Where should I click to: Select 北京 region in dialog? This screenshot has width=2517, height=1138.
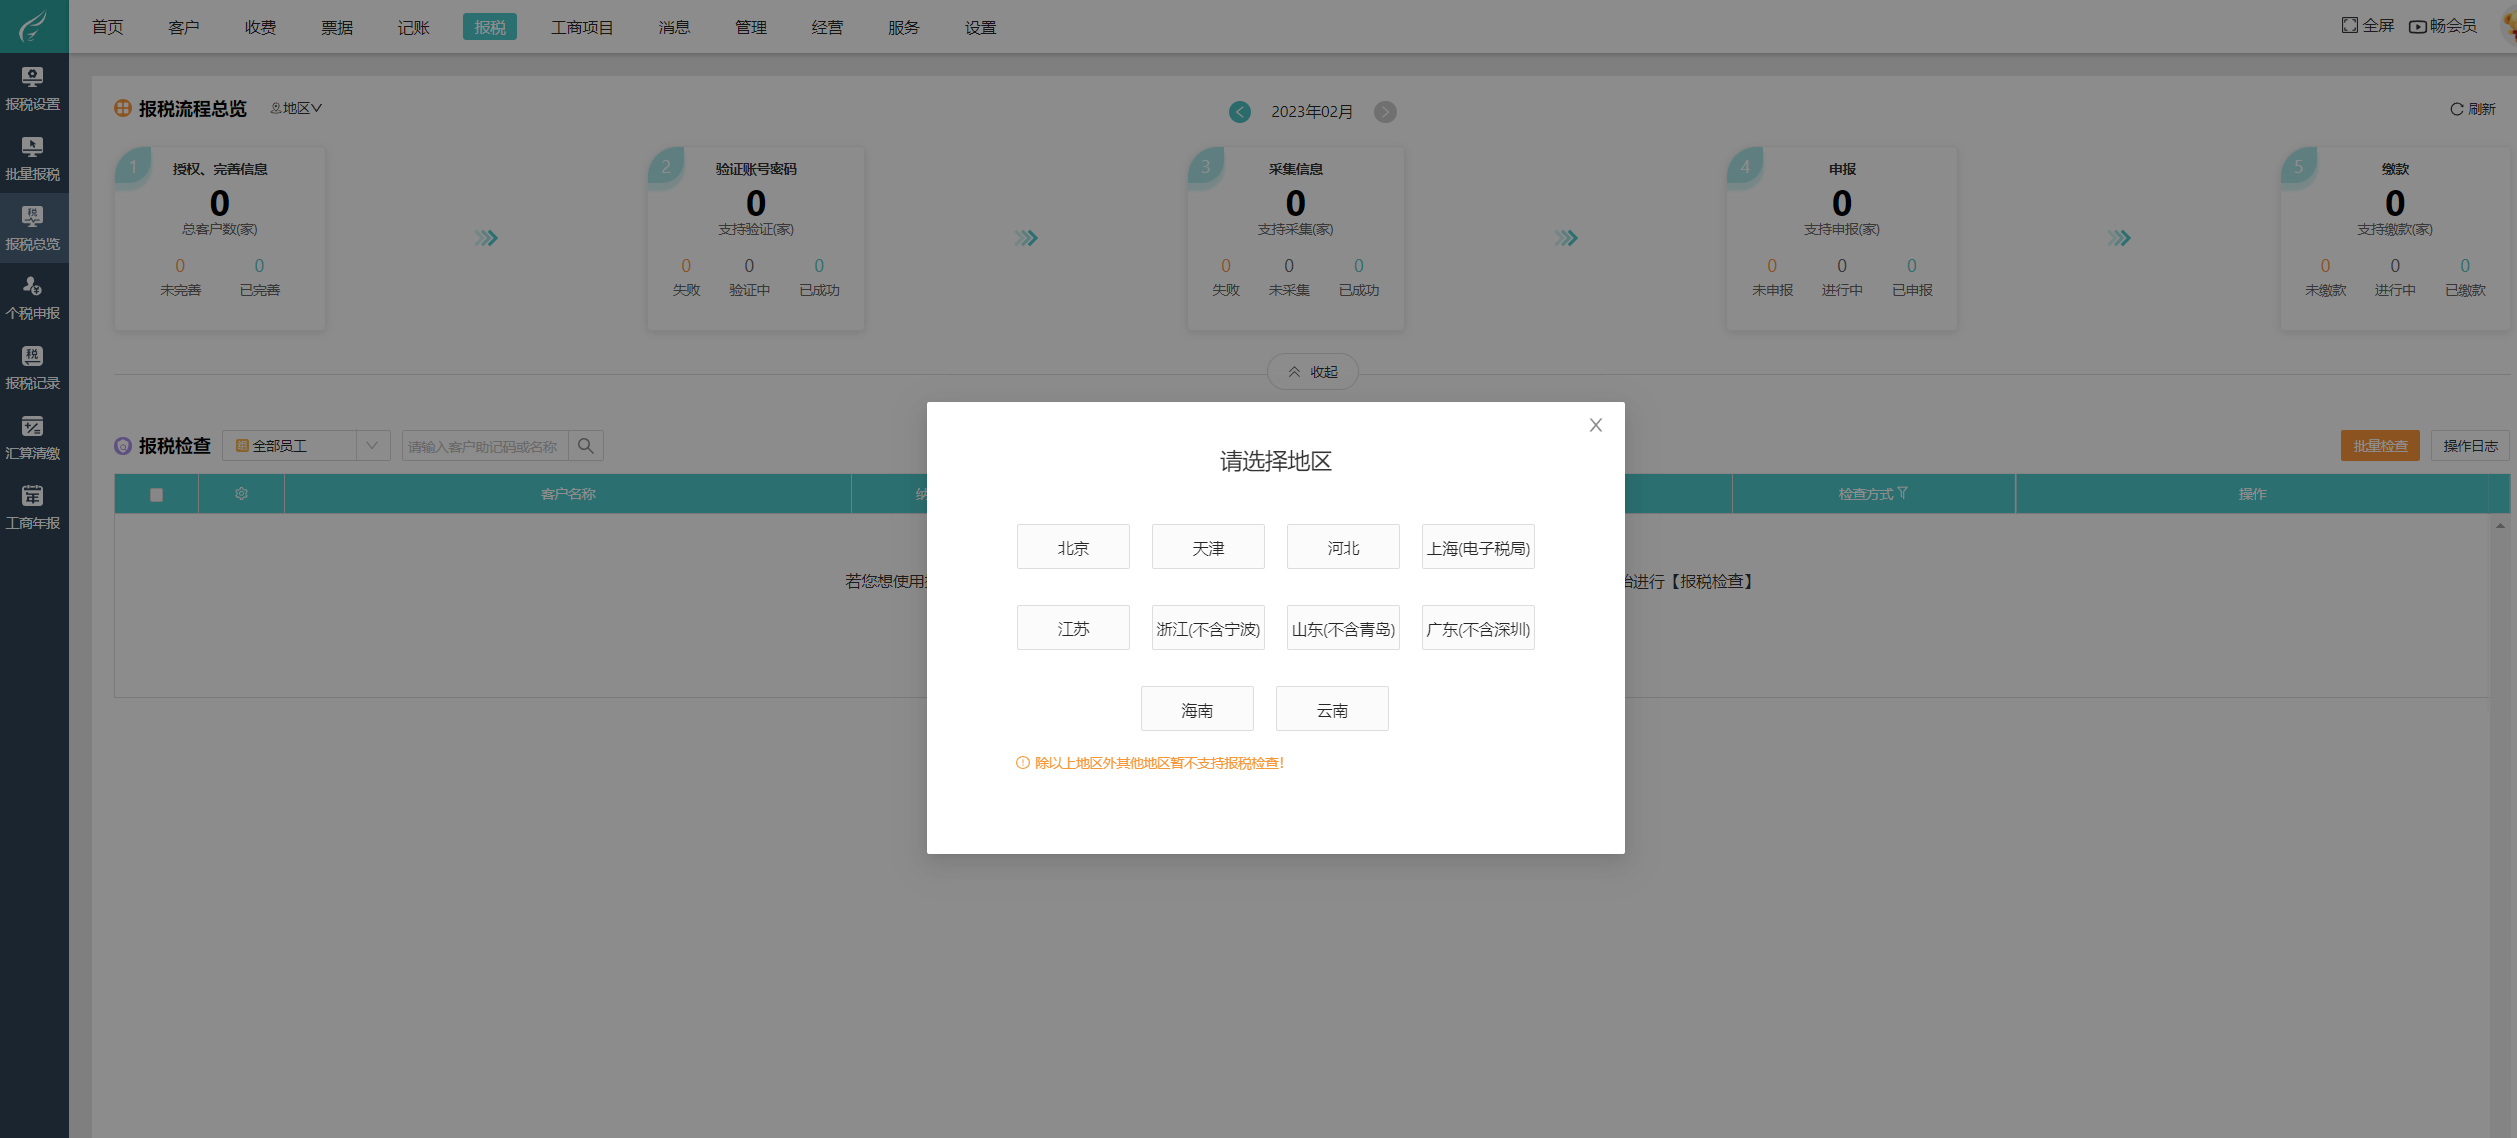pyautogui.click(x=1071, y=547)
